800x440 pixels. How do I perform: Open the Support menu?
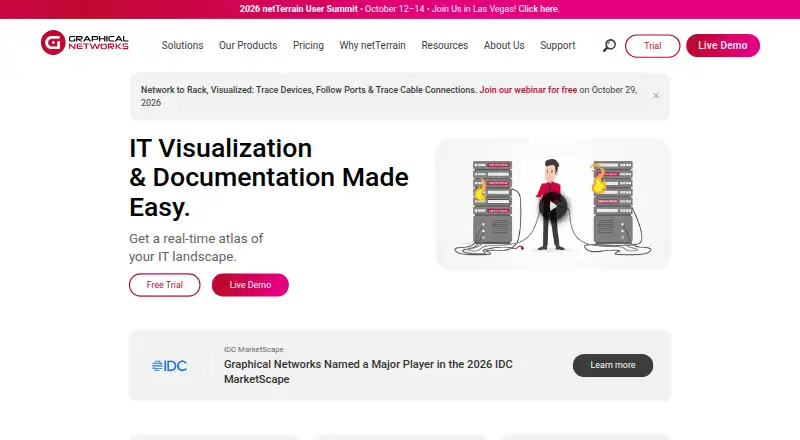point(558,45)
